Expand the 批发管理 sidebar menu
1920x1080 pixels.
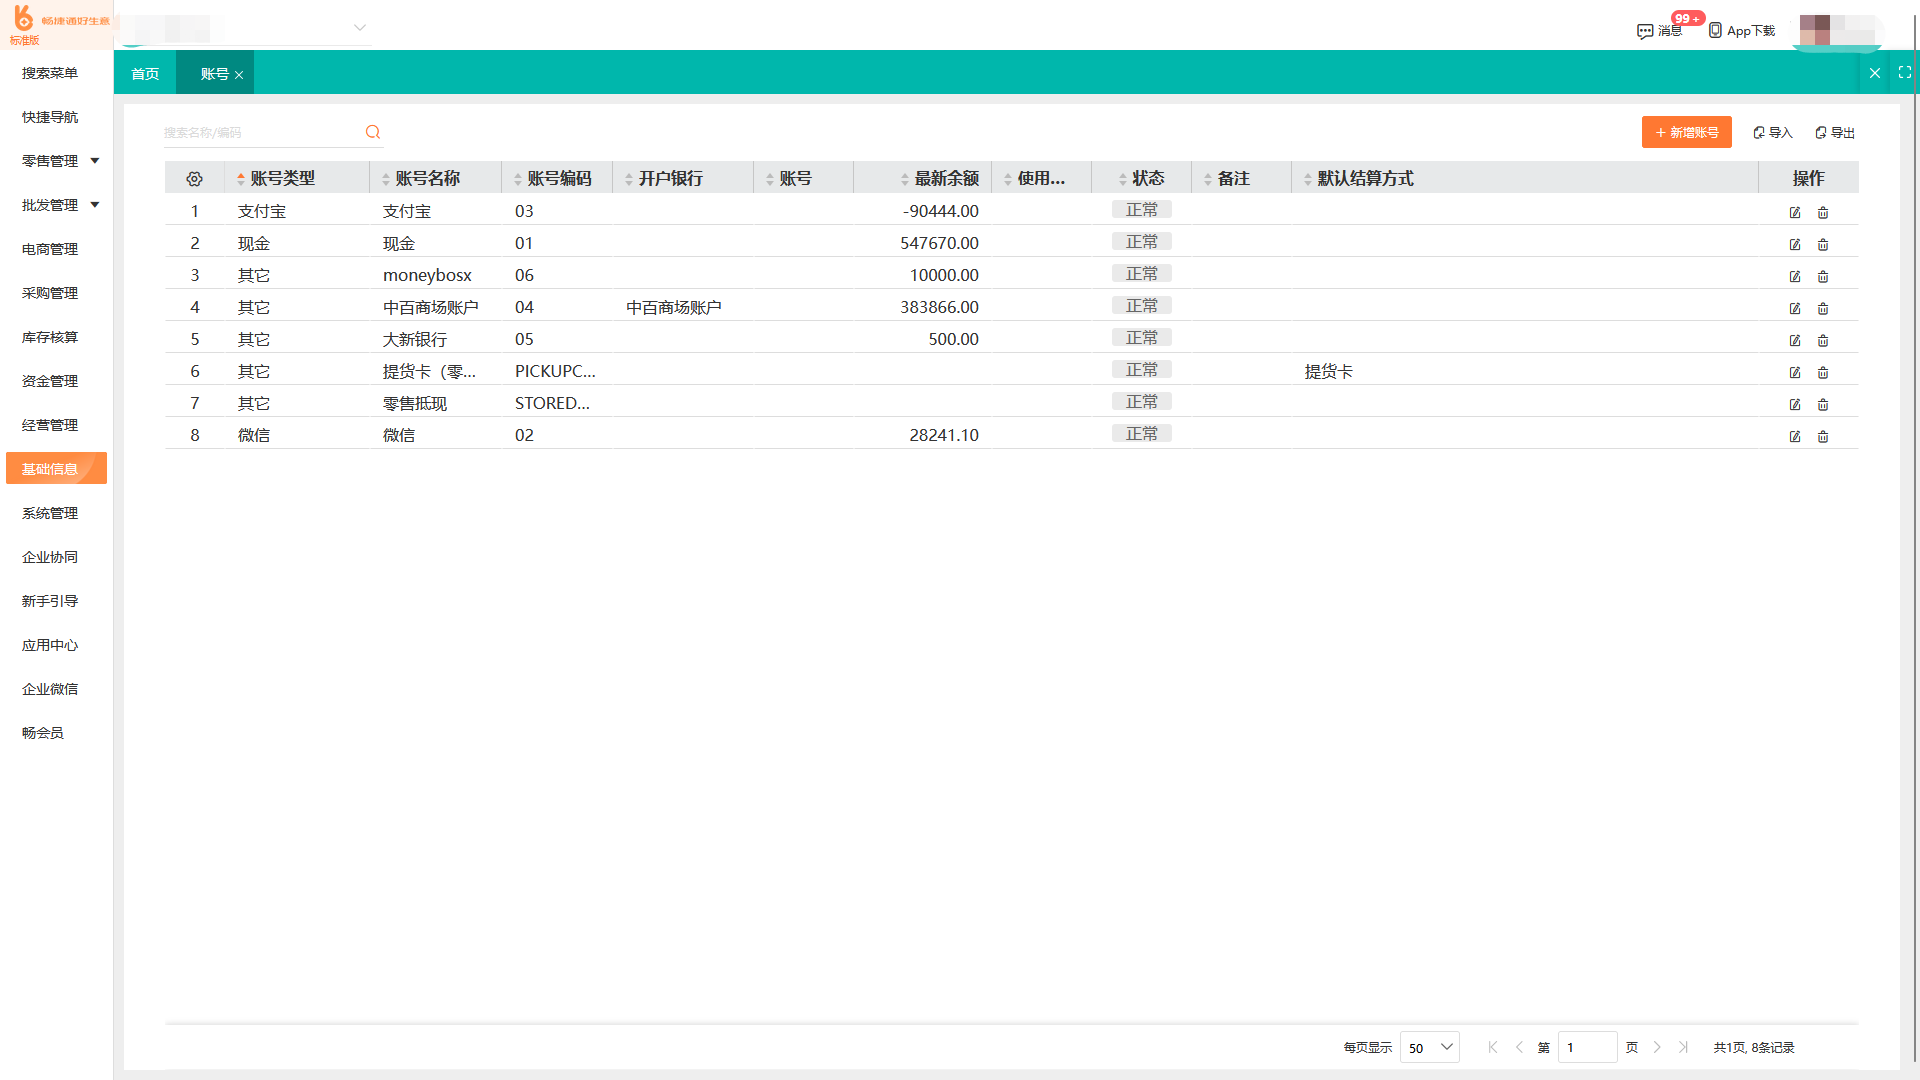59,204
